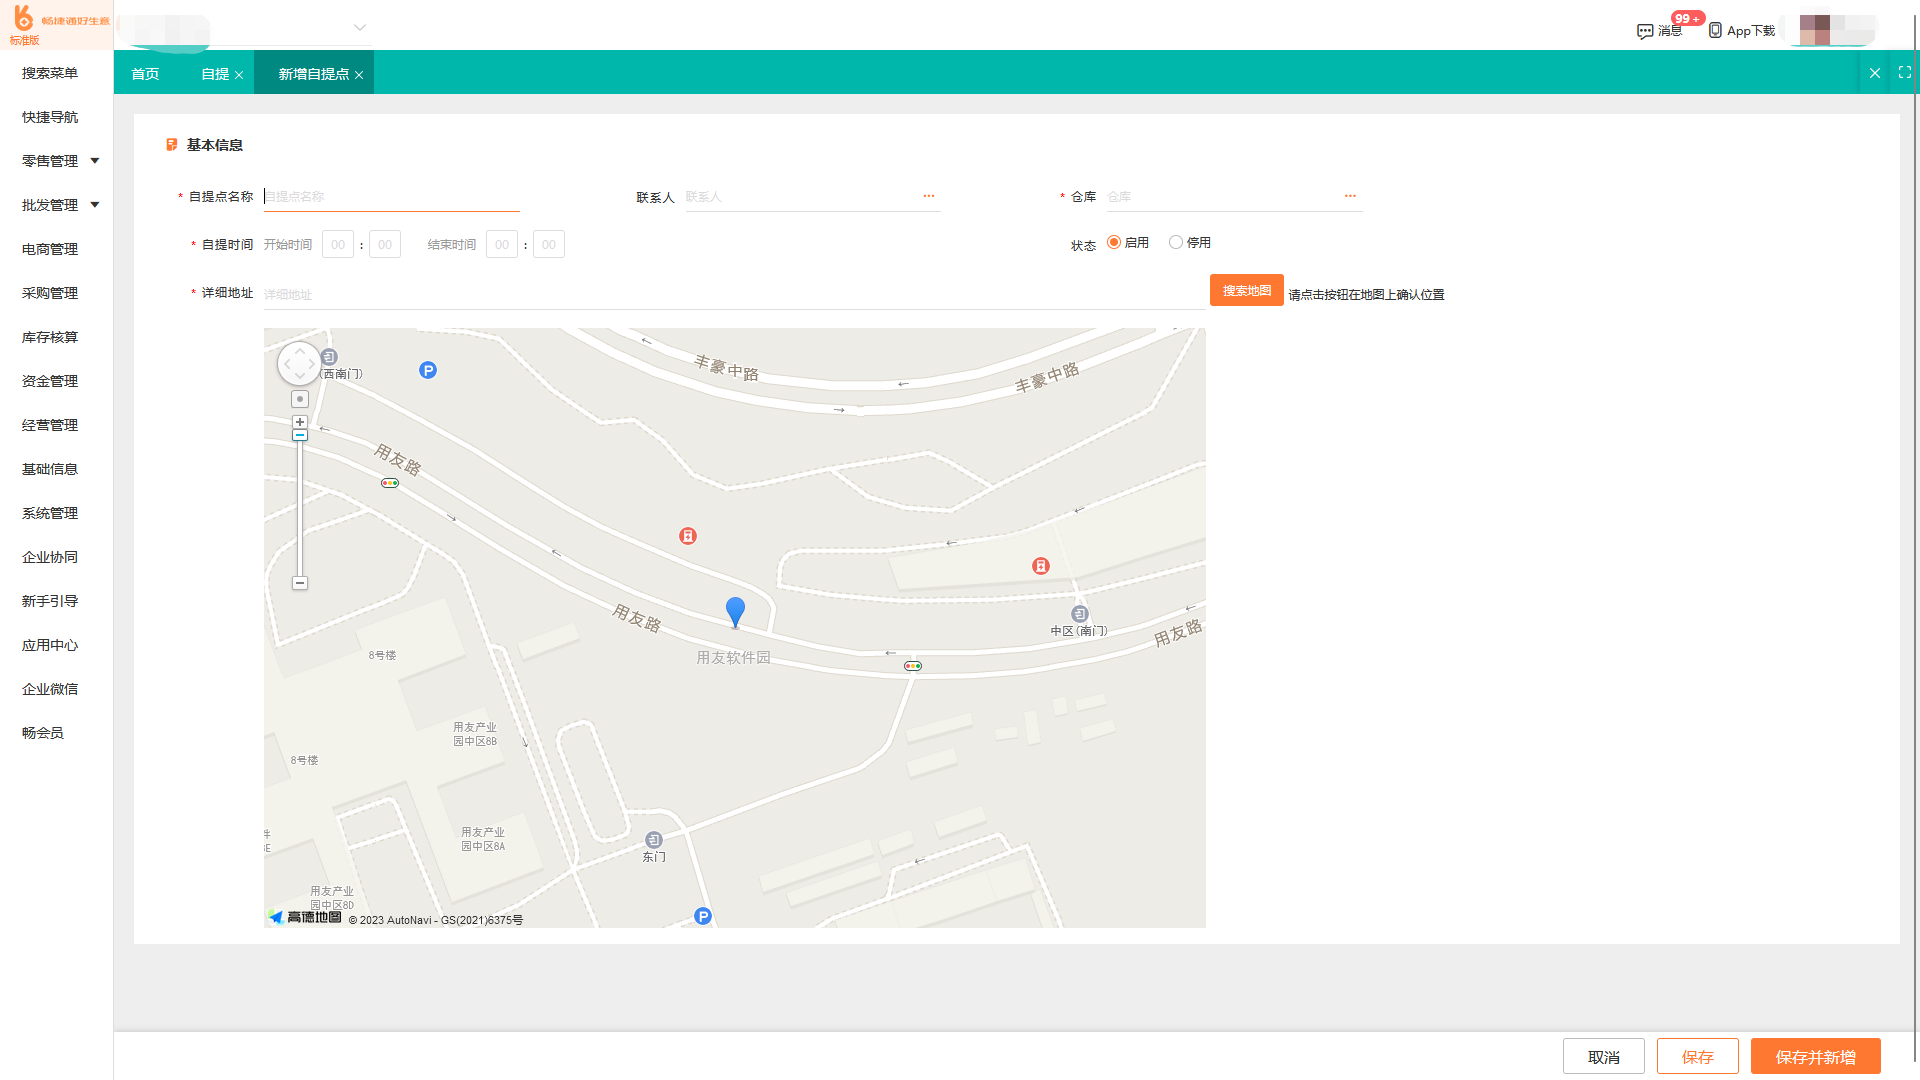The height and width of the screenshot is (1080, 1920).
Task: Open the 仓库 selection icon
Action: 1350,196
